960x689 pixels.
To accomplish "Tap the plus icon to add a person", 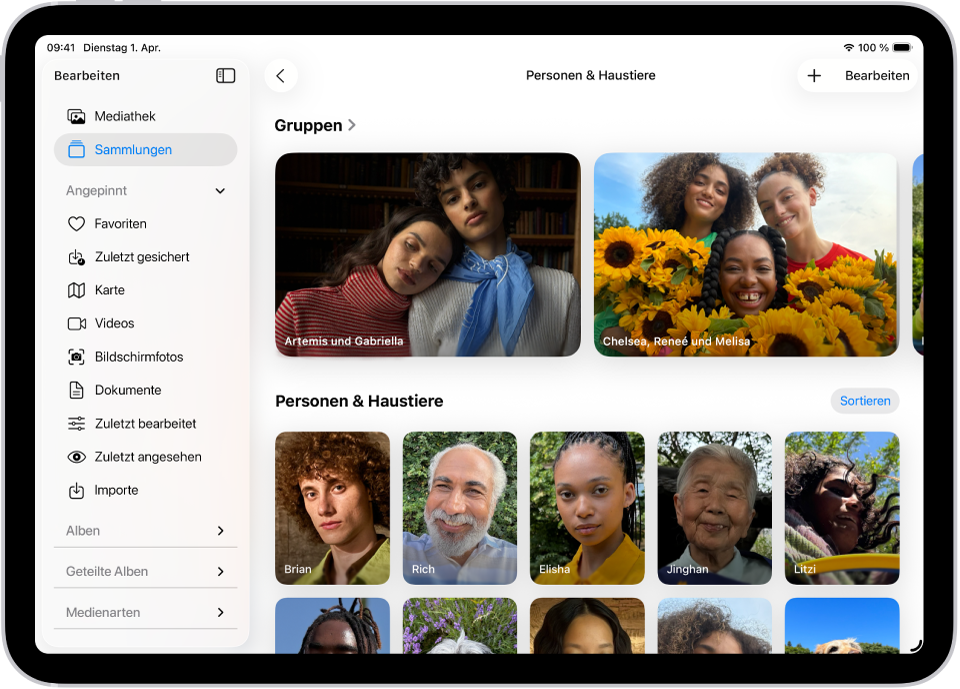I will pos(815,75).
